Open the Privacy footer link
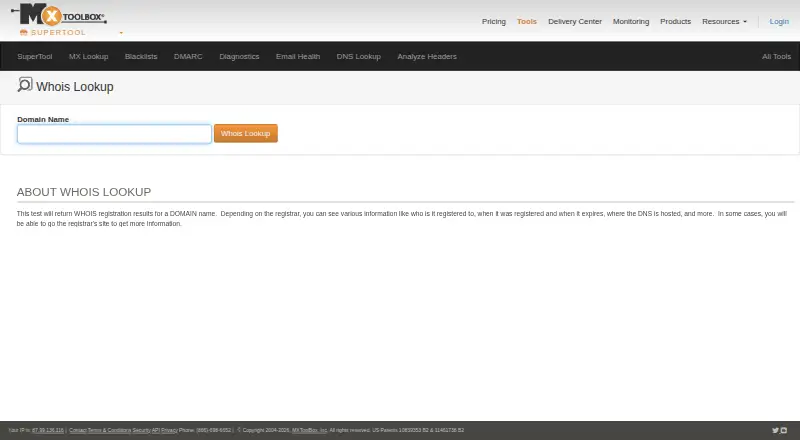 tap(169, 430)
